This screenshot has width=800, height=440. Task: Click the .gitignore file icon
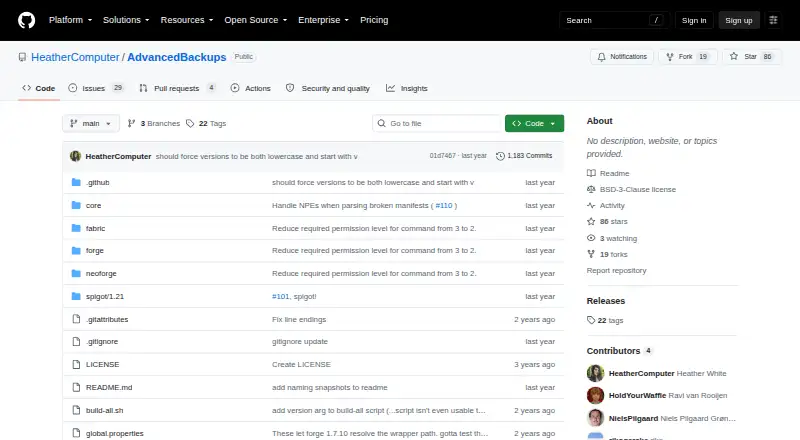coord(76,341)
